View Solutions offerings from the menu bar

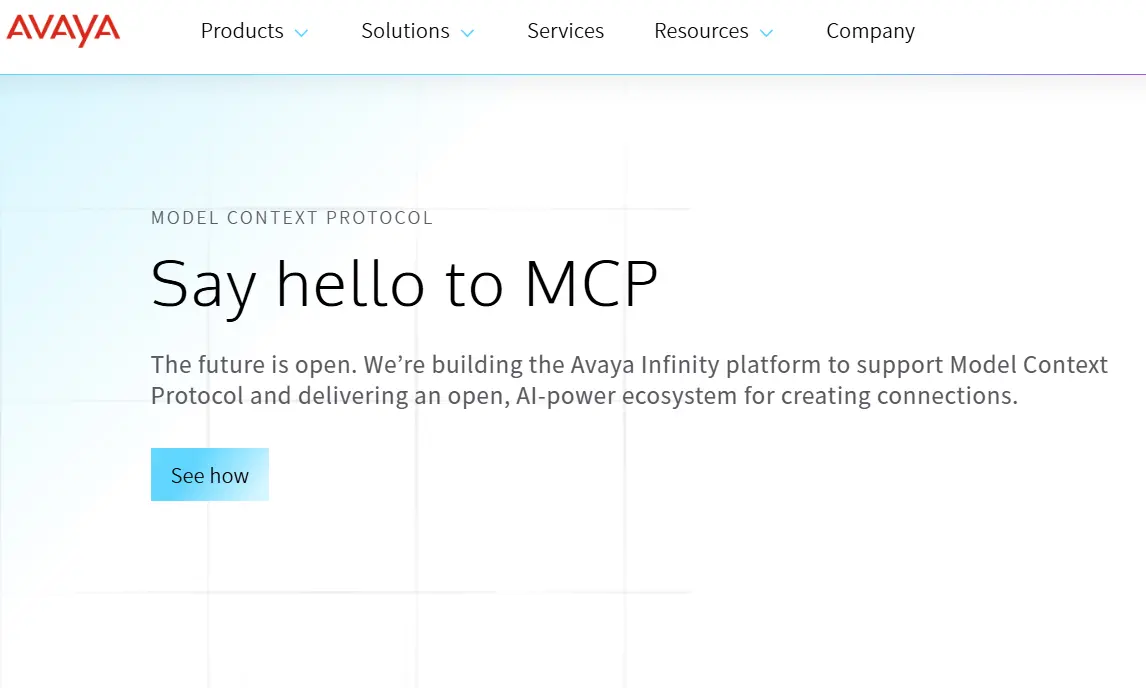click(x=404, y=31)
